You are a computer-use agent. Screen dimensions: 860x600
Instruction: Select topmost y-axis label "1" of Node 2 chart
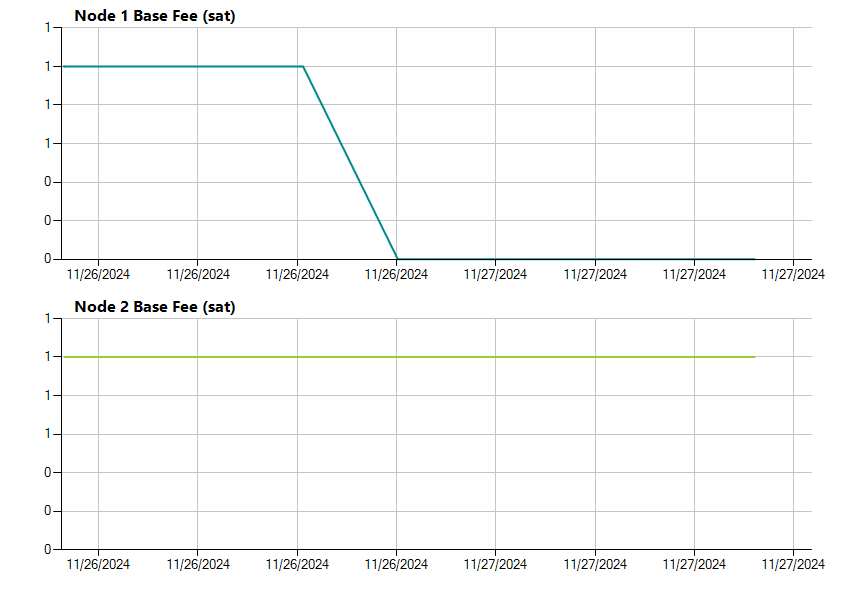[46, 319]
